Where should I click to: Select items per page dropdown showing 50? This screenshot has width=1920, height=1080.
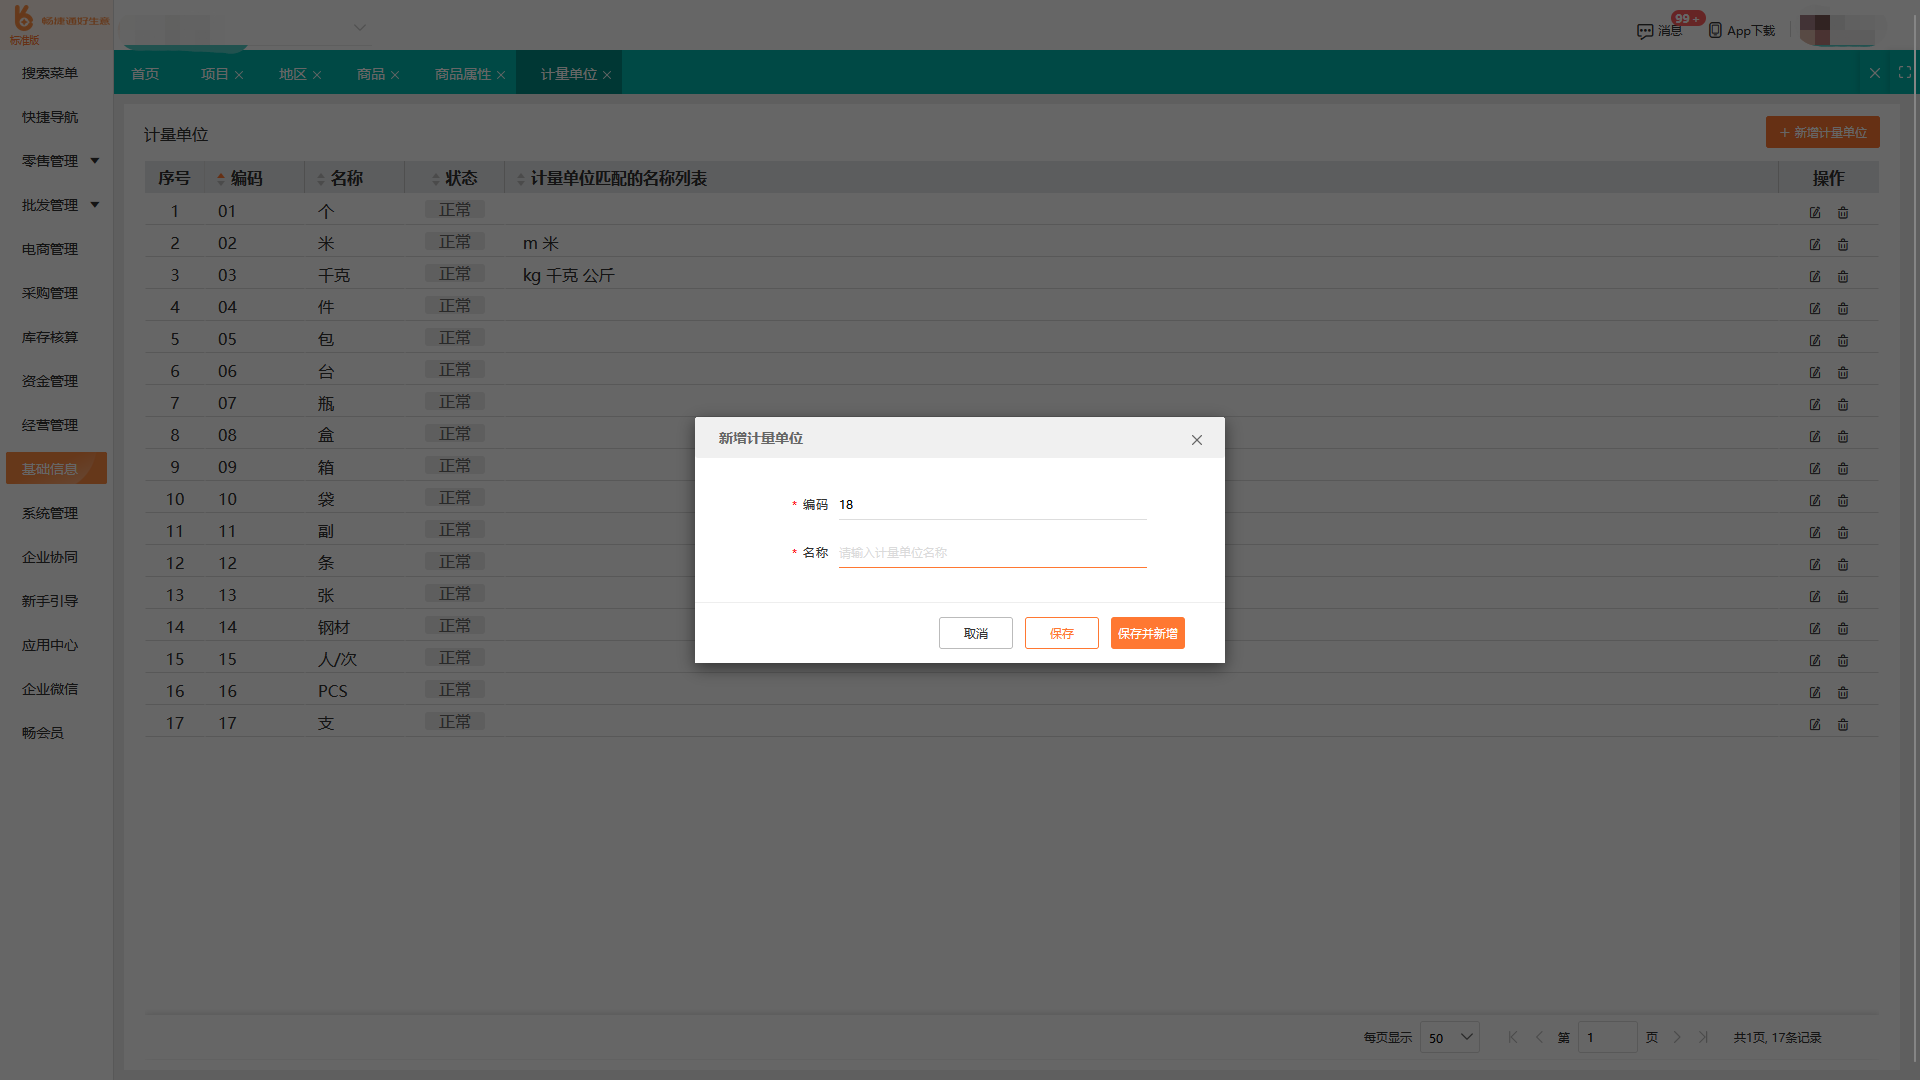pos(1449,1036)
